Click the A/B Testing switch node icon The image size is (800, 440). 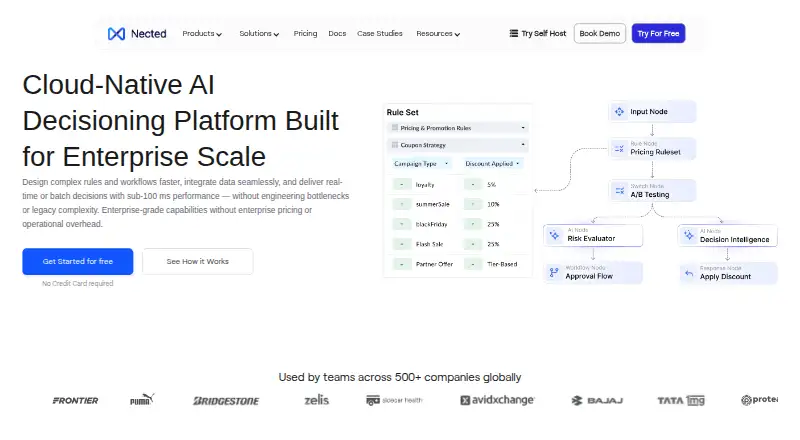(619, 191)
